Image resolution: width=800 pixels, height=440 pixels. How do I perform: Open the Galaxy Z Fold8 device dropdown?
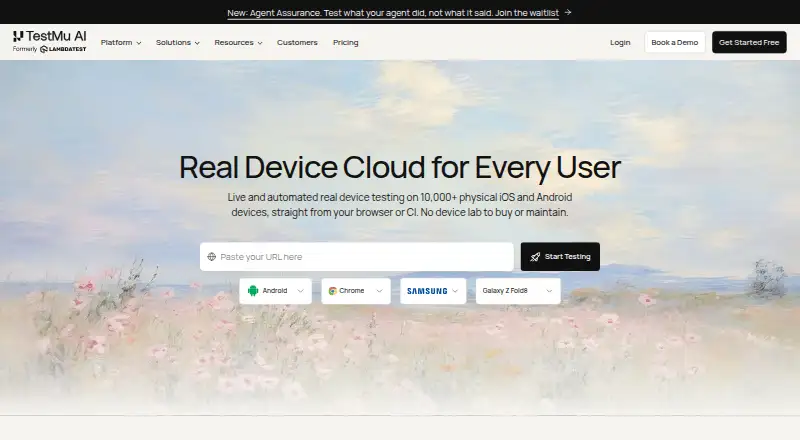518,291
